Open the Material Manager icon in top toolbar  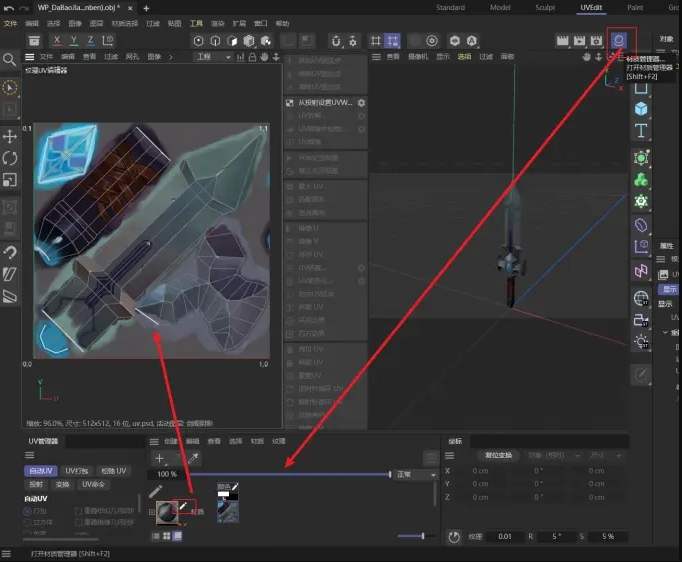coord(620,41)
